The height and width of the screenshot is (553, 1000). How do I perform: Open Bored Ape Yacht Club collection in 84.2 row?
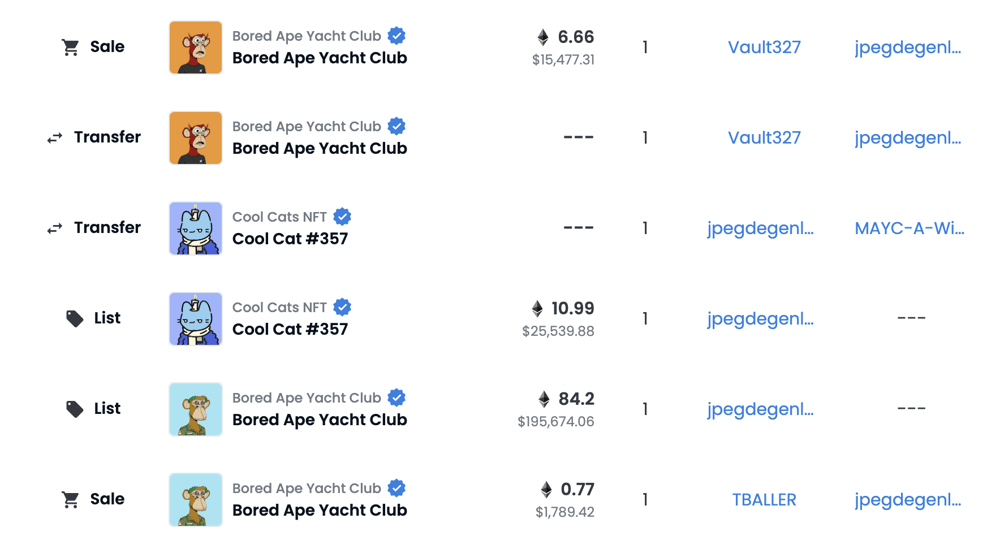307,398
